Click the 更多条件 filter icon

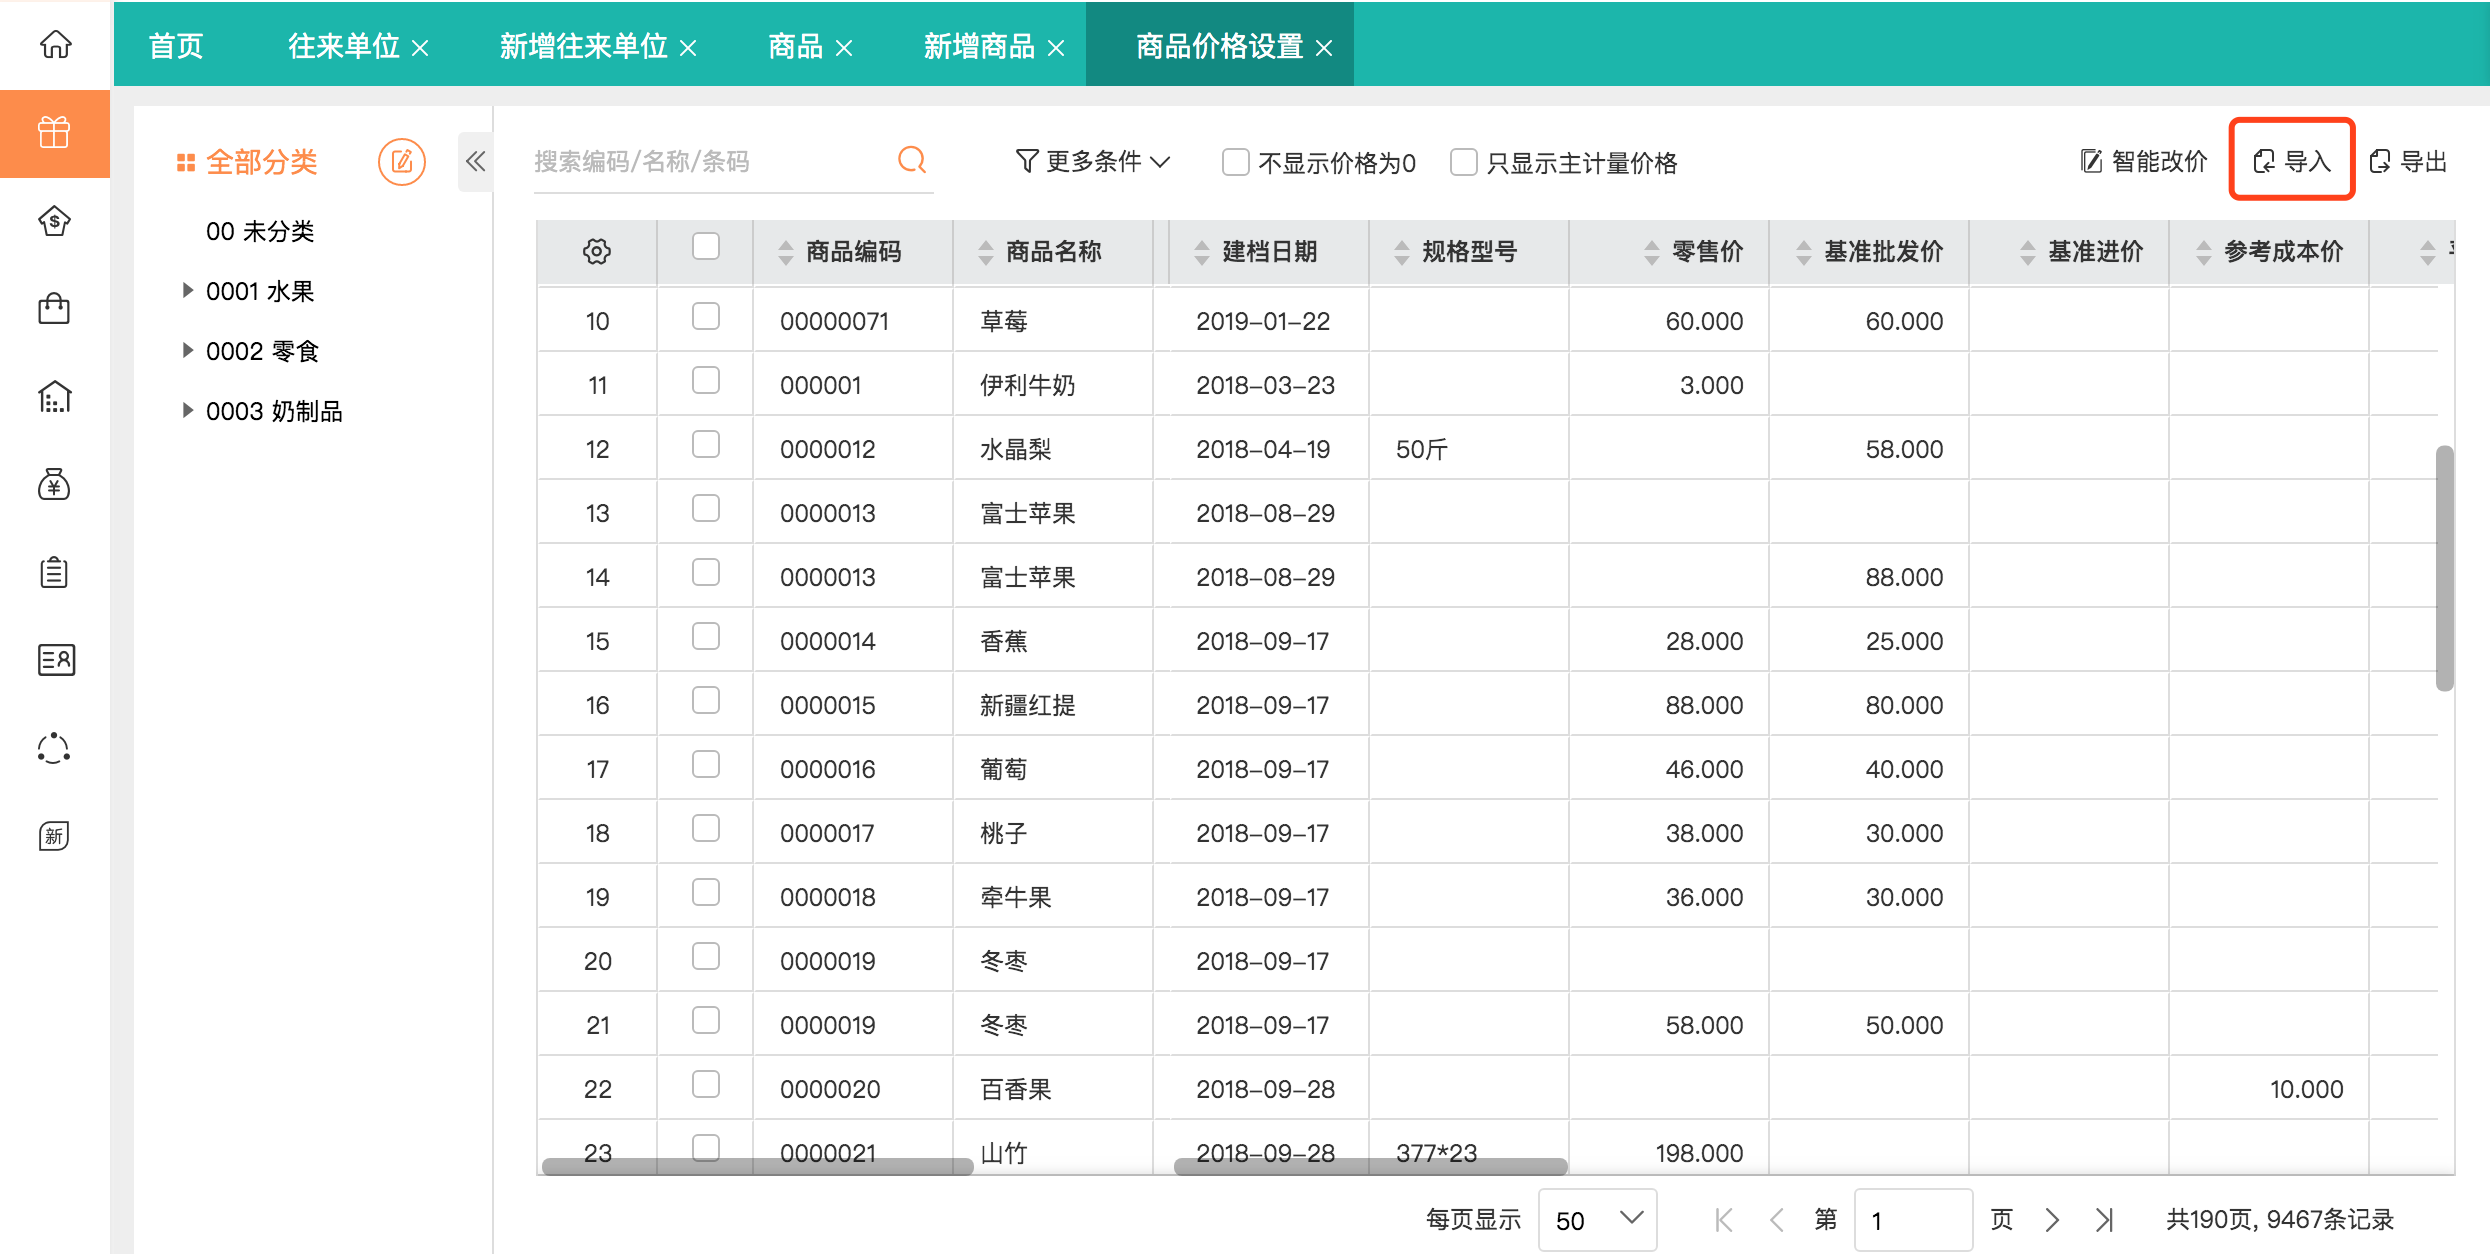tap(1025, 158)
